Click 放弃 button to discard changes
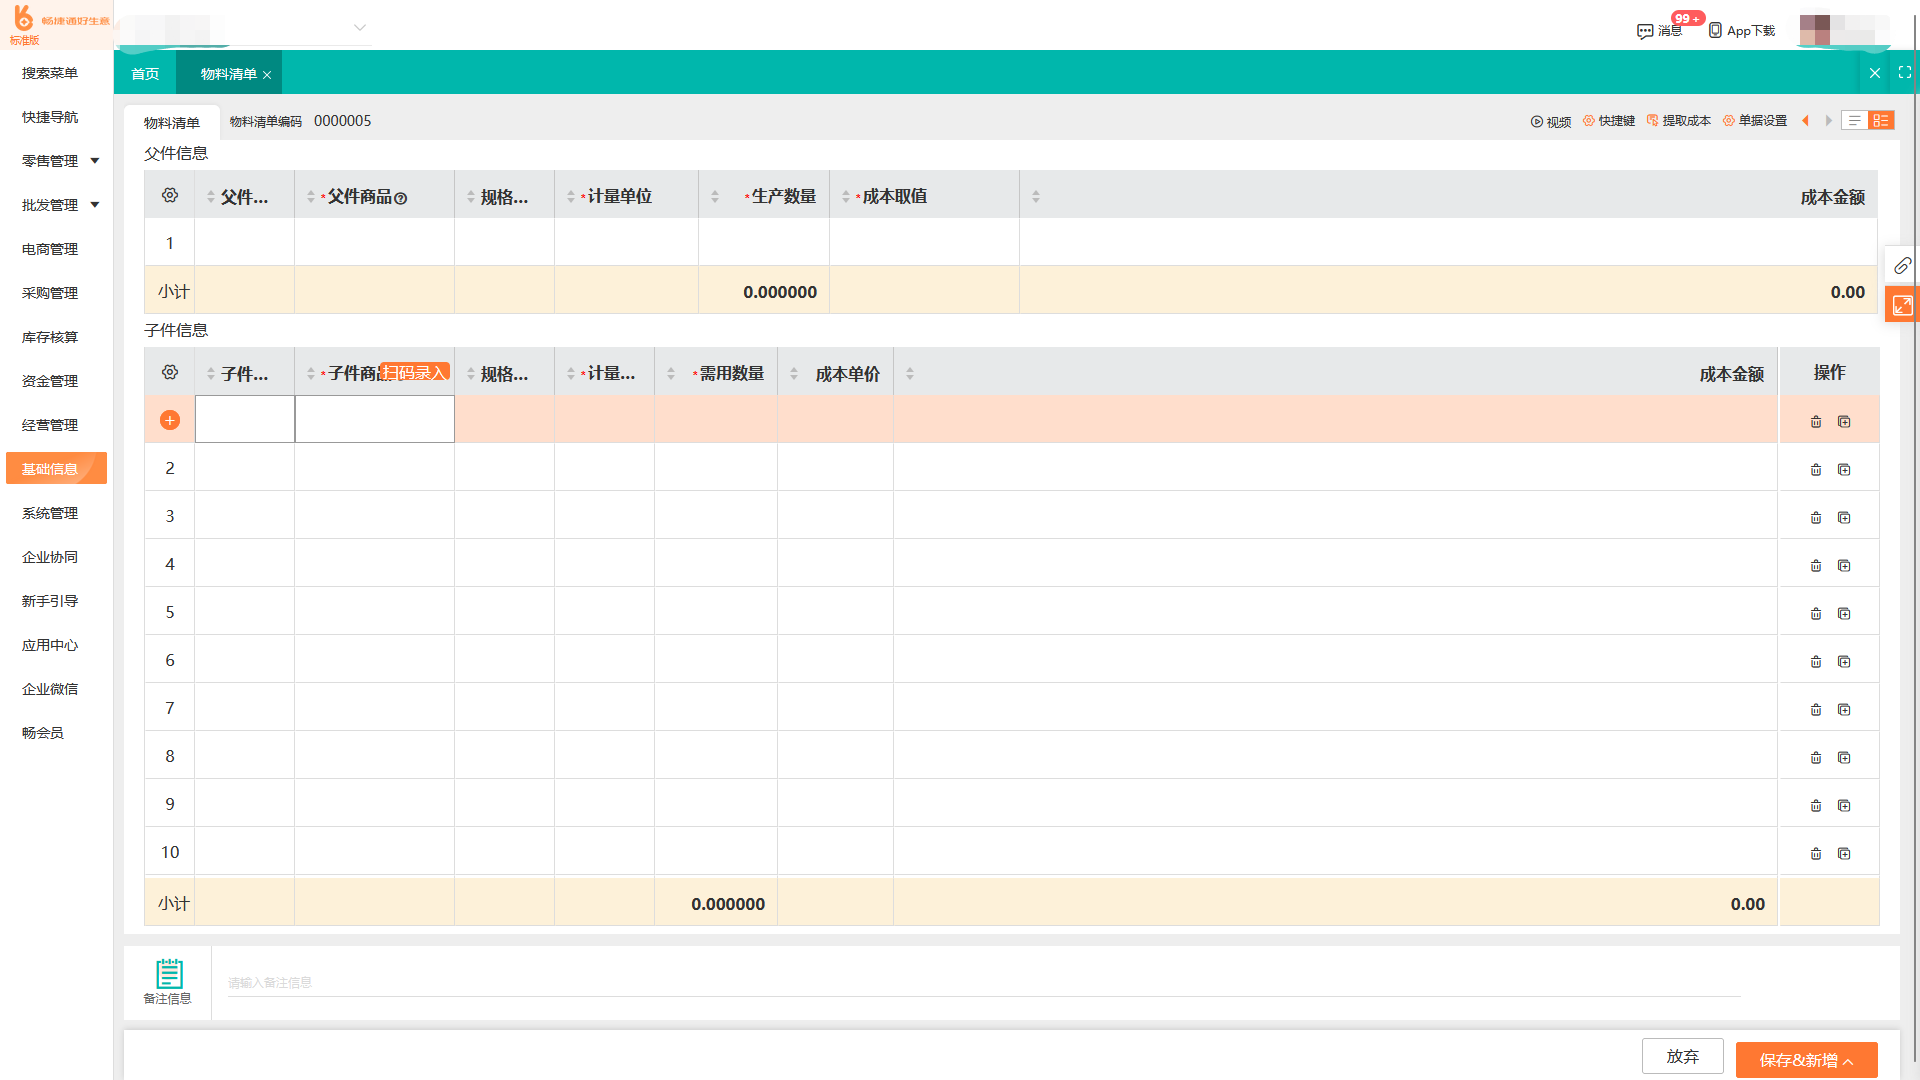1920x1080 pixels. click(1683, 1056)
